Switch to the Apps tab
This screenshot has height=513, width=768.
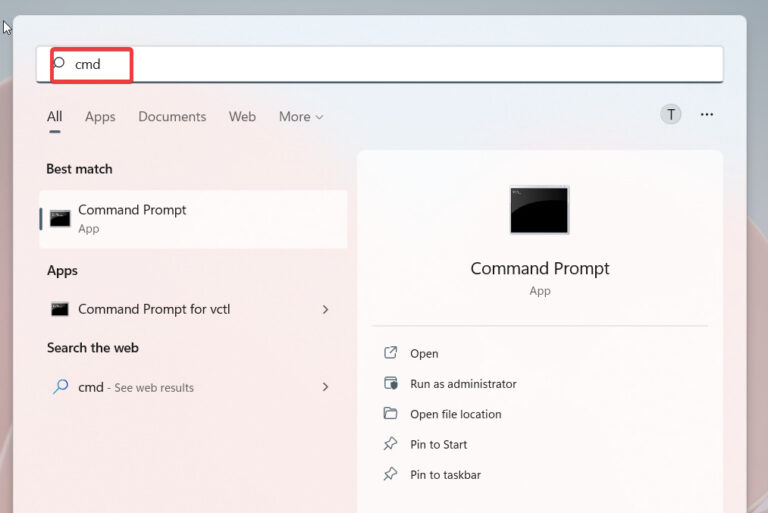(x=100, y=117)
